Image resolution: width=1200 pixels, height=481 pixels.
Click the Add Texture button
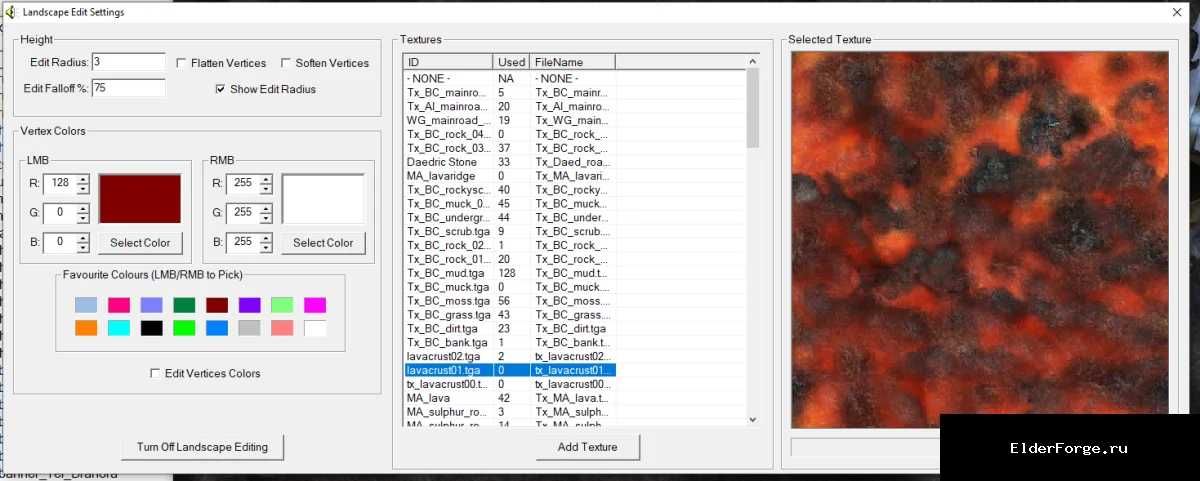click(587, 447)
